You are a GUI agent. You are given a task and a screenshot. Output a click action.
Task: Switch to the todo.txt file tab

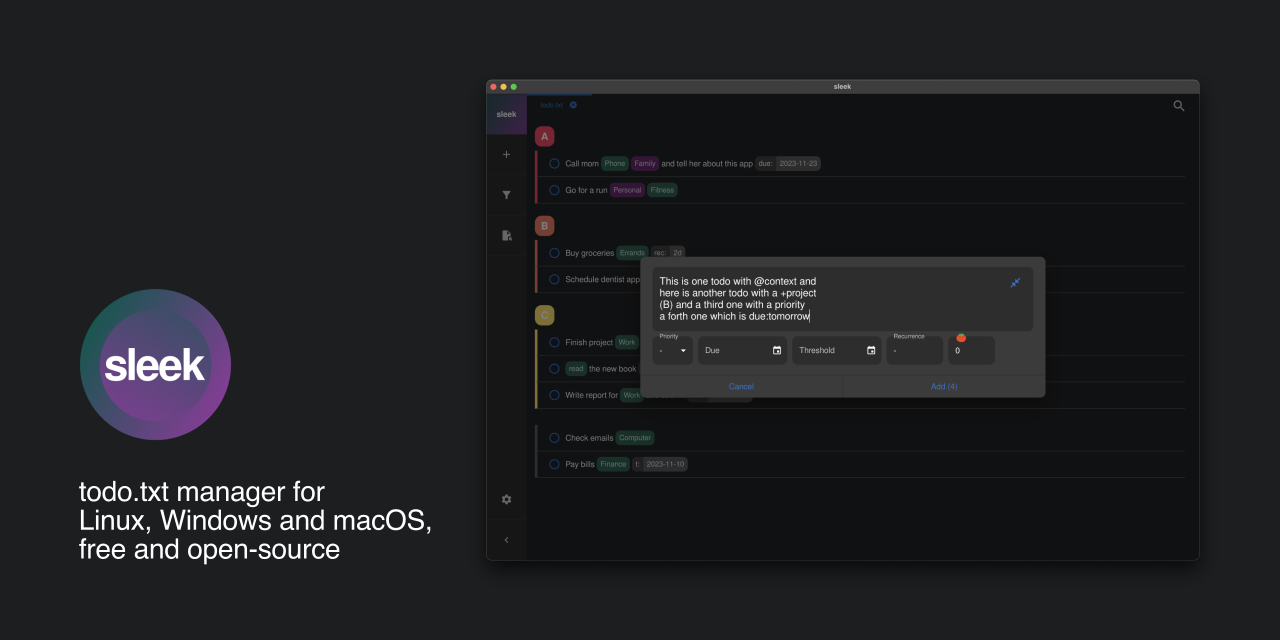551,105
